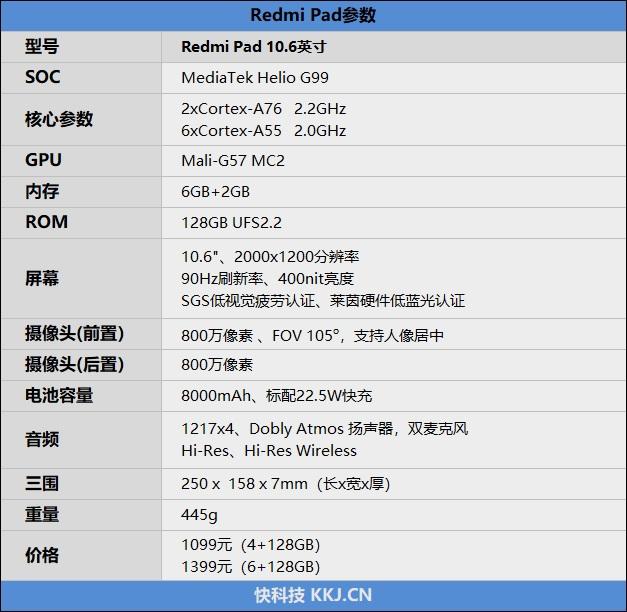Click the Redmi Pad参数 table title

(x=313, y=16)
